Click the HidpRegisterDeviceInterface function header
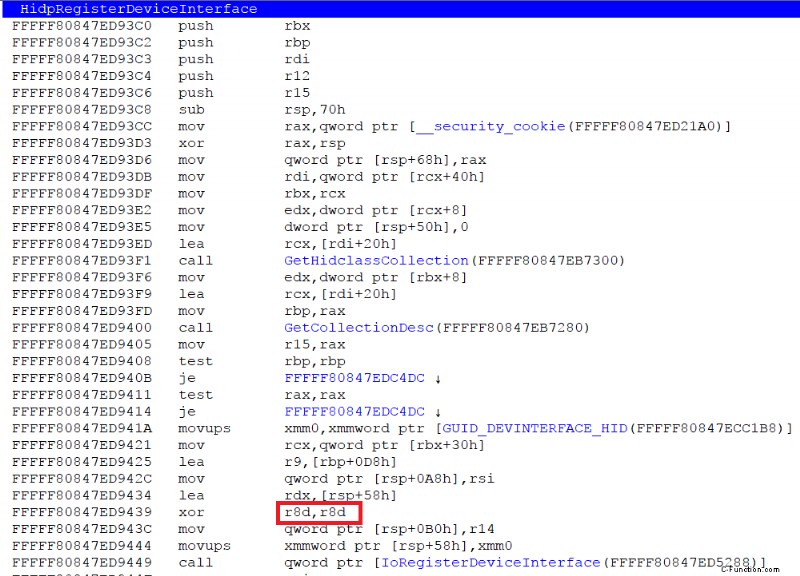The width and height of the screenshot is (800, 576). [x=139, y=9]
